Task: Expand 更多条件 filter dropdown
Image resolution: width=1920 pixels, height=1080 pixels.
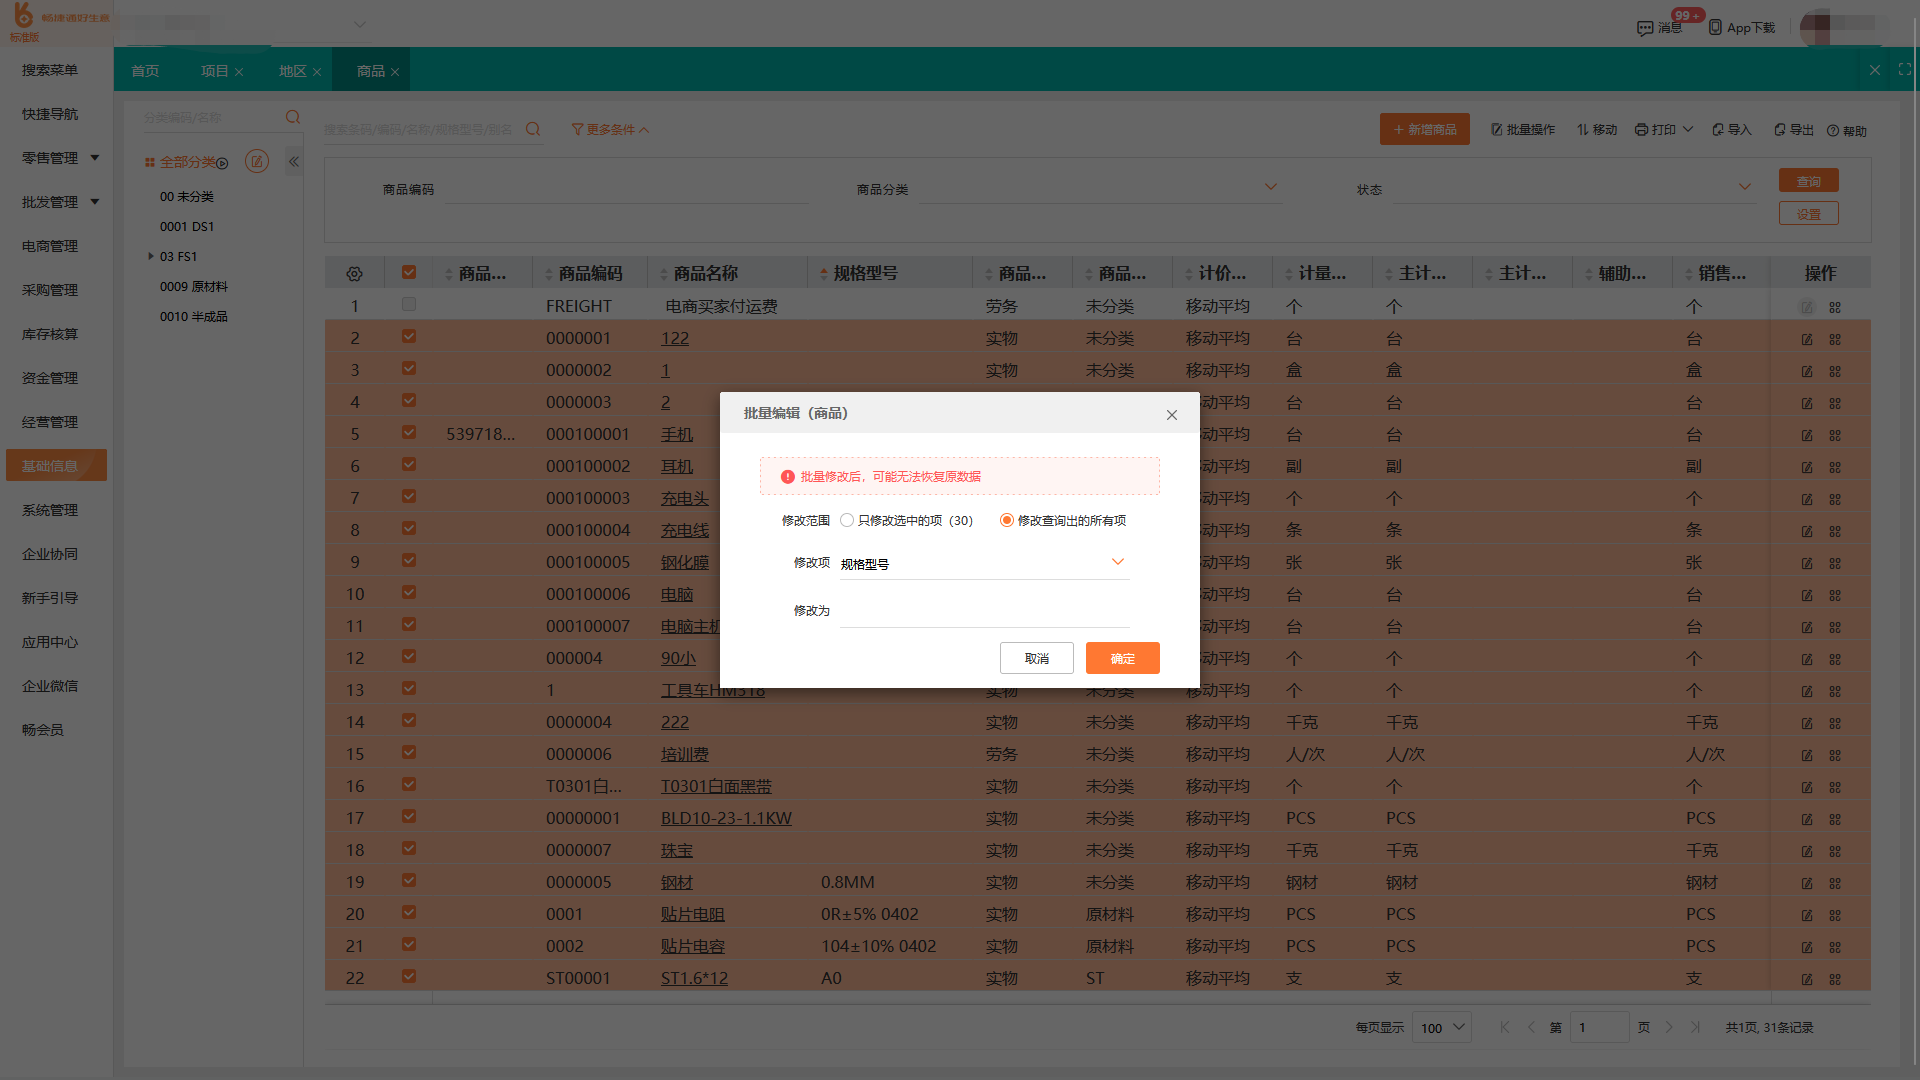Action: (x=611, y=128)
